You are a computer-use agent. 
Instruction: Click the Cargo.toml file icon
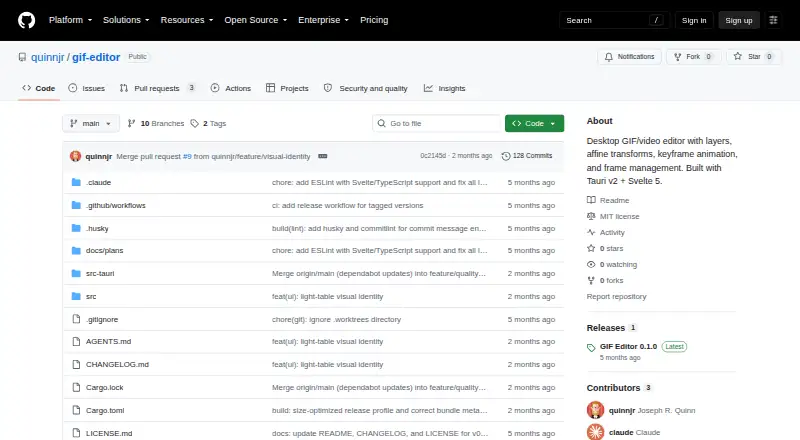click(x=77, y=410)
